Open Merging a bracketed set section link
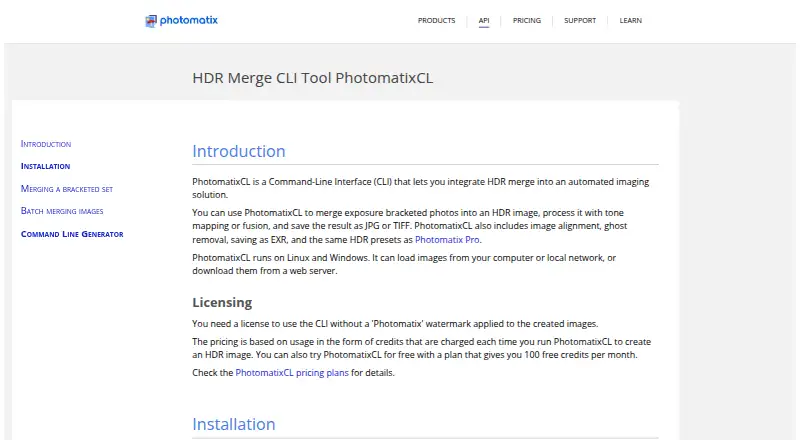The height and width of the screenshot is (440, 800). tap(67, 189)
